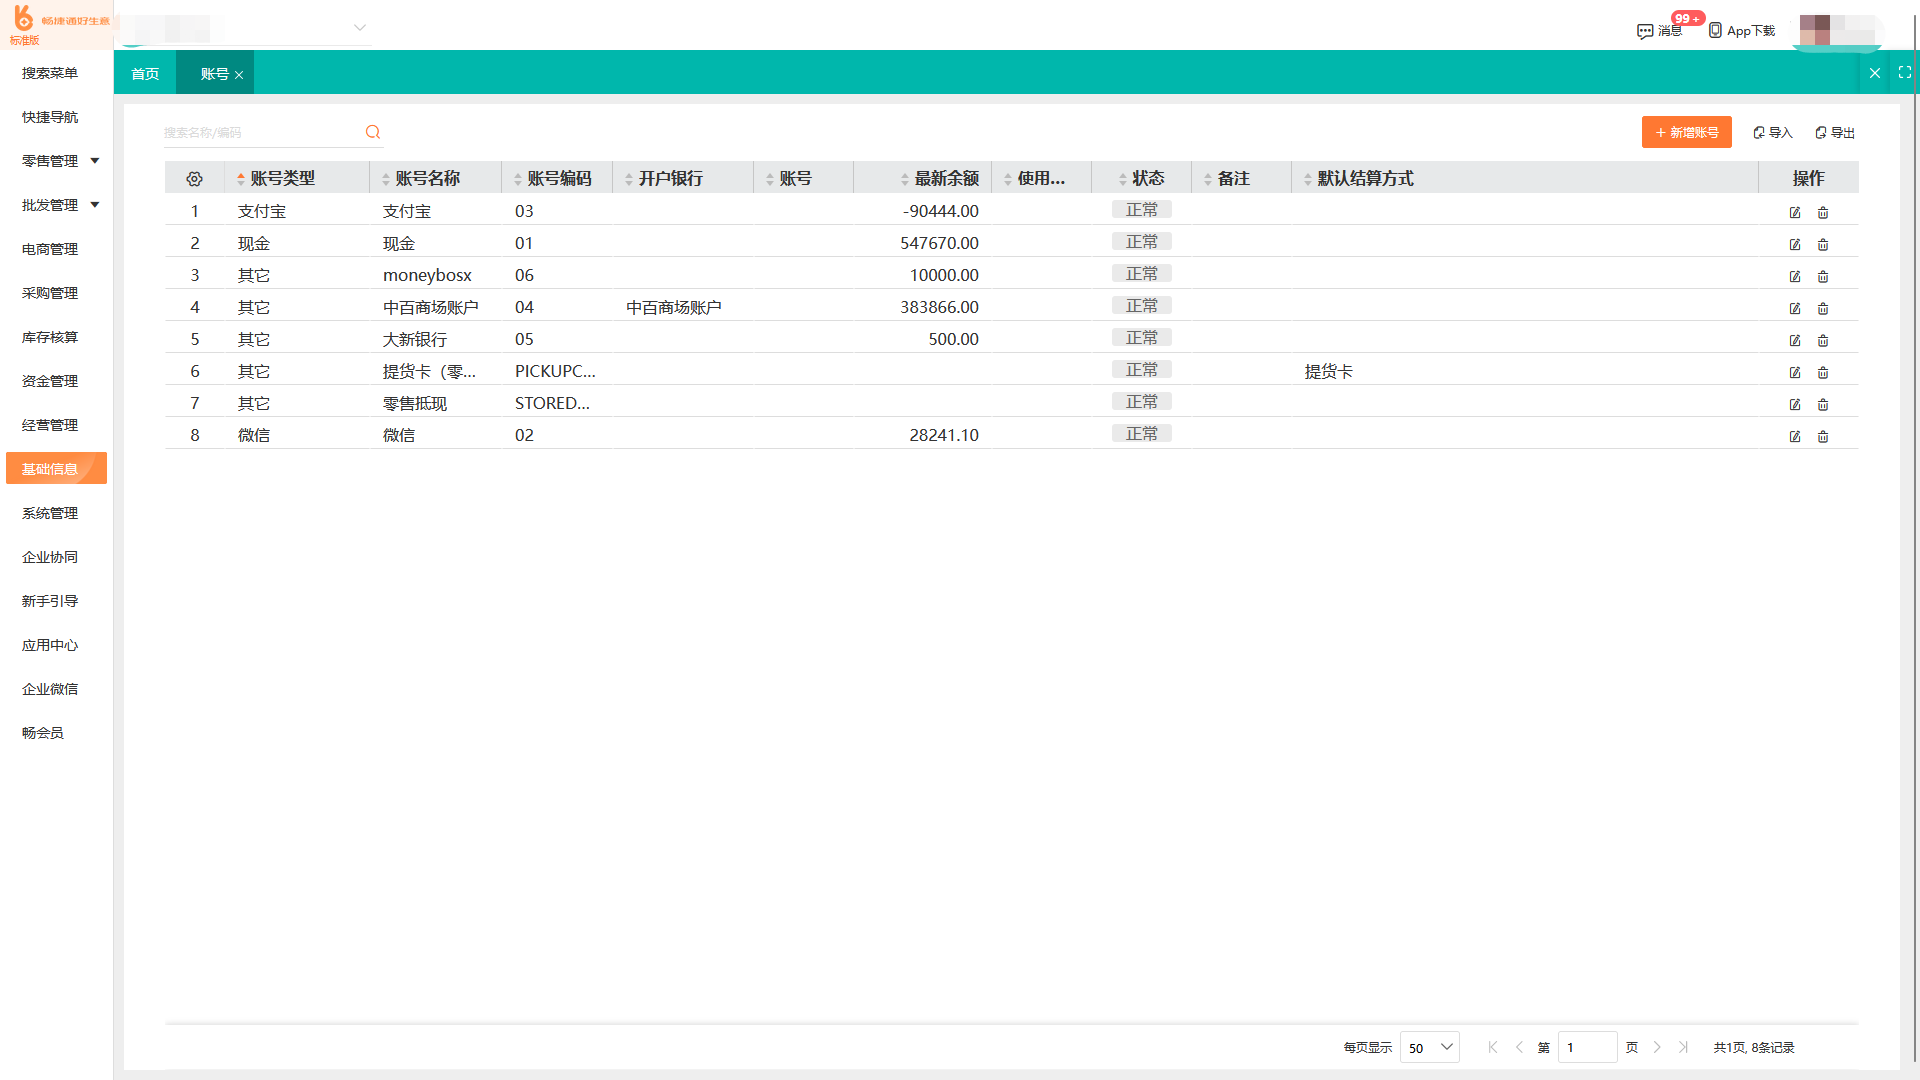Open the 基础信息 menu section
This screenshot has width=1920, height=1080.
tap(53, 468)
